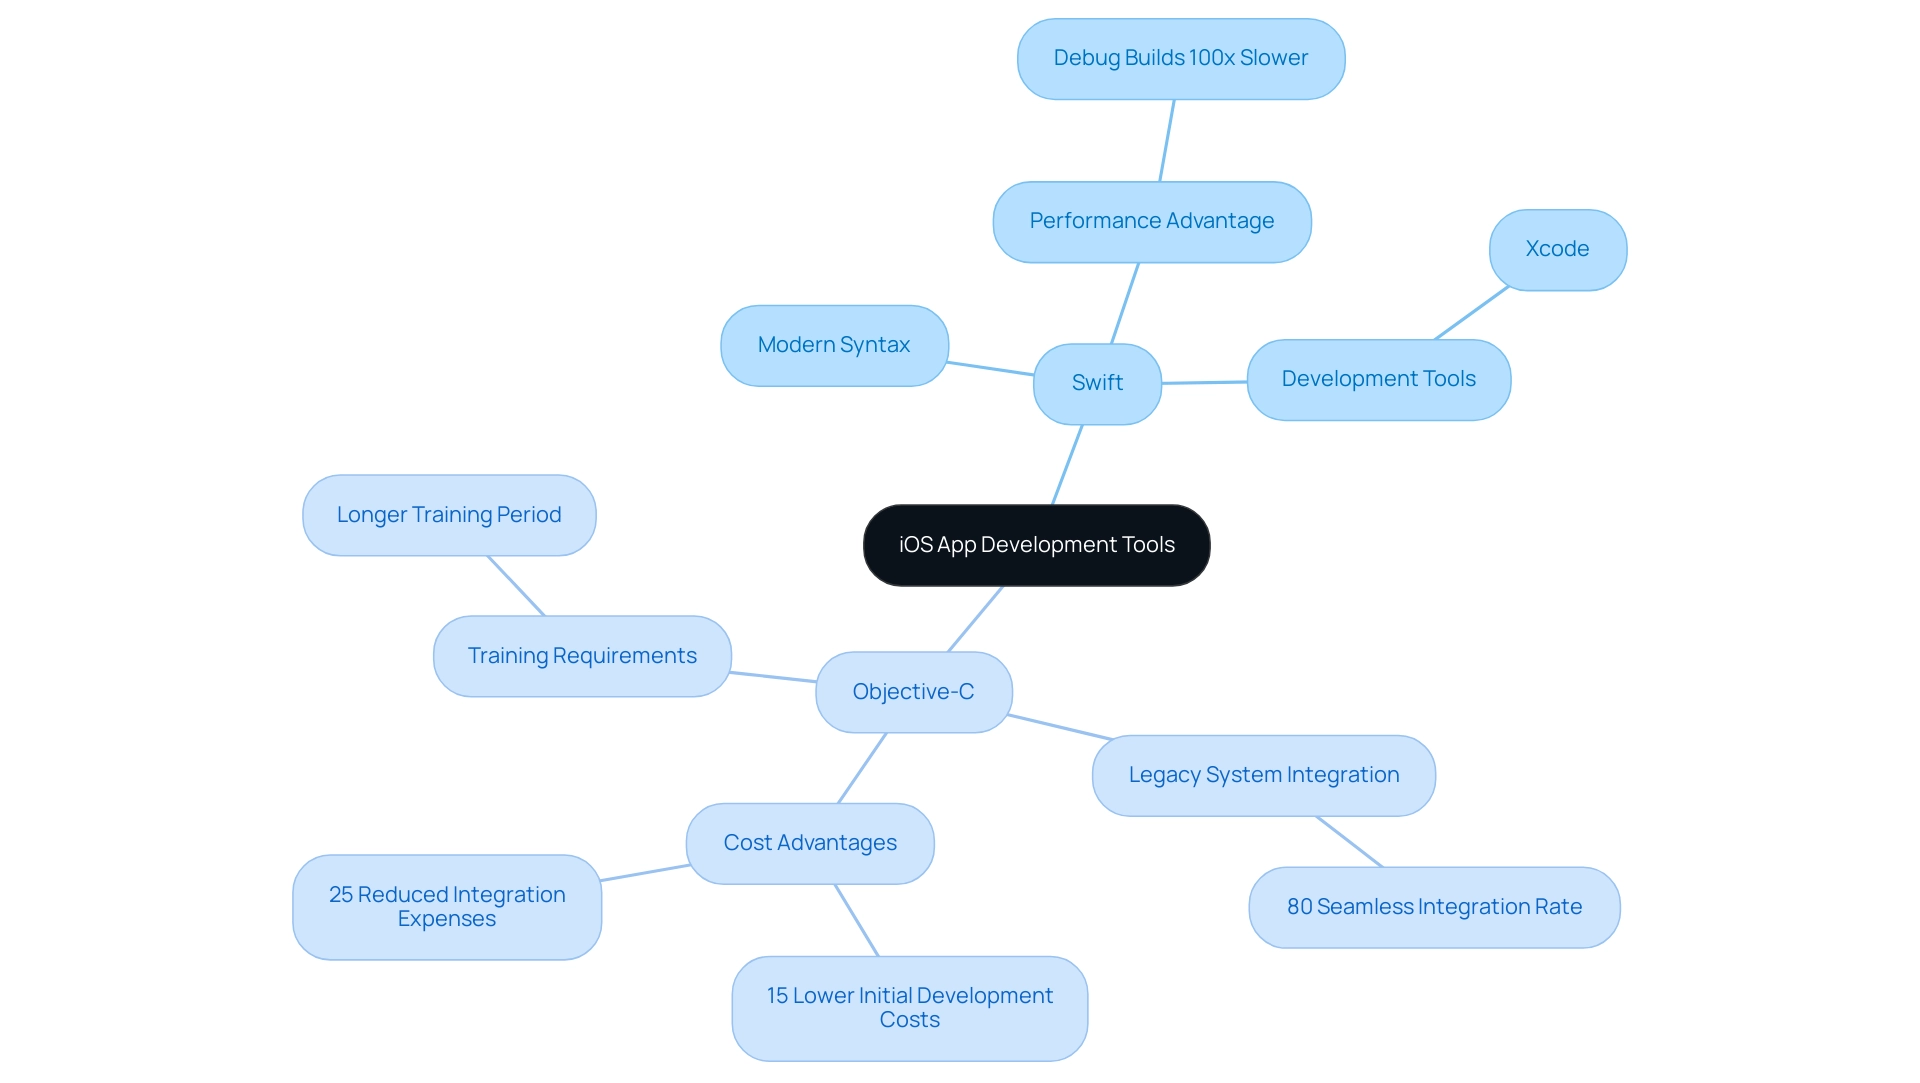Open the Objective-C context menu
Image resolution: width=1920 pixels, height=1083 pixels.
pos(915,690)
